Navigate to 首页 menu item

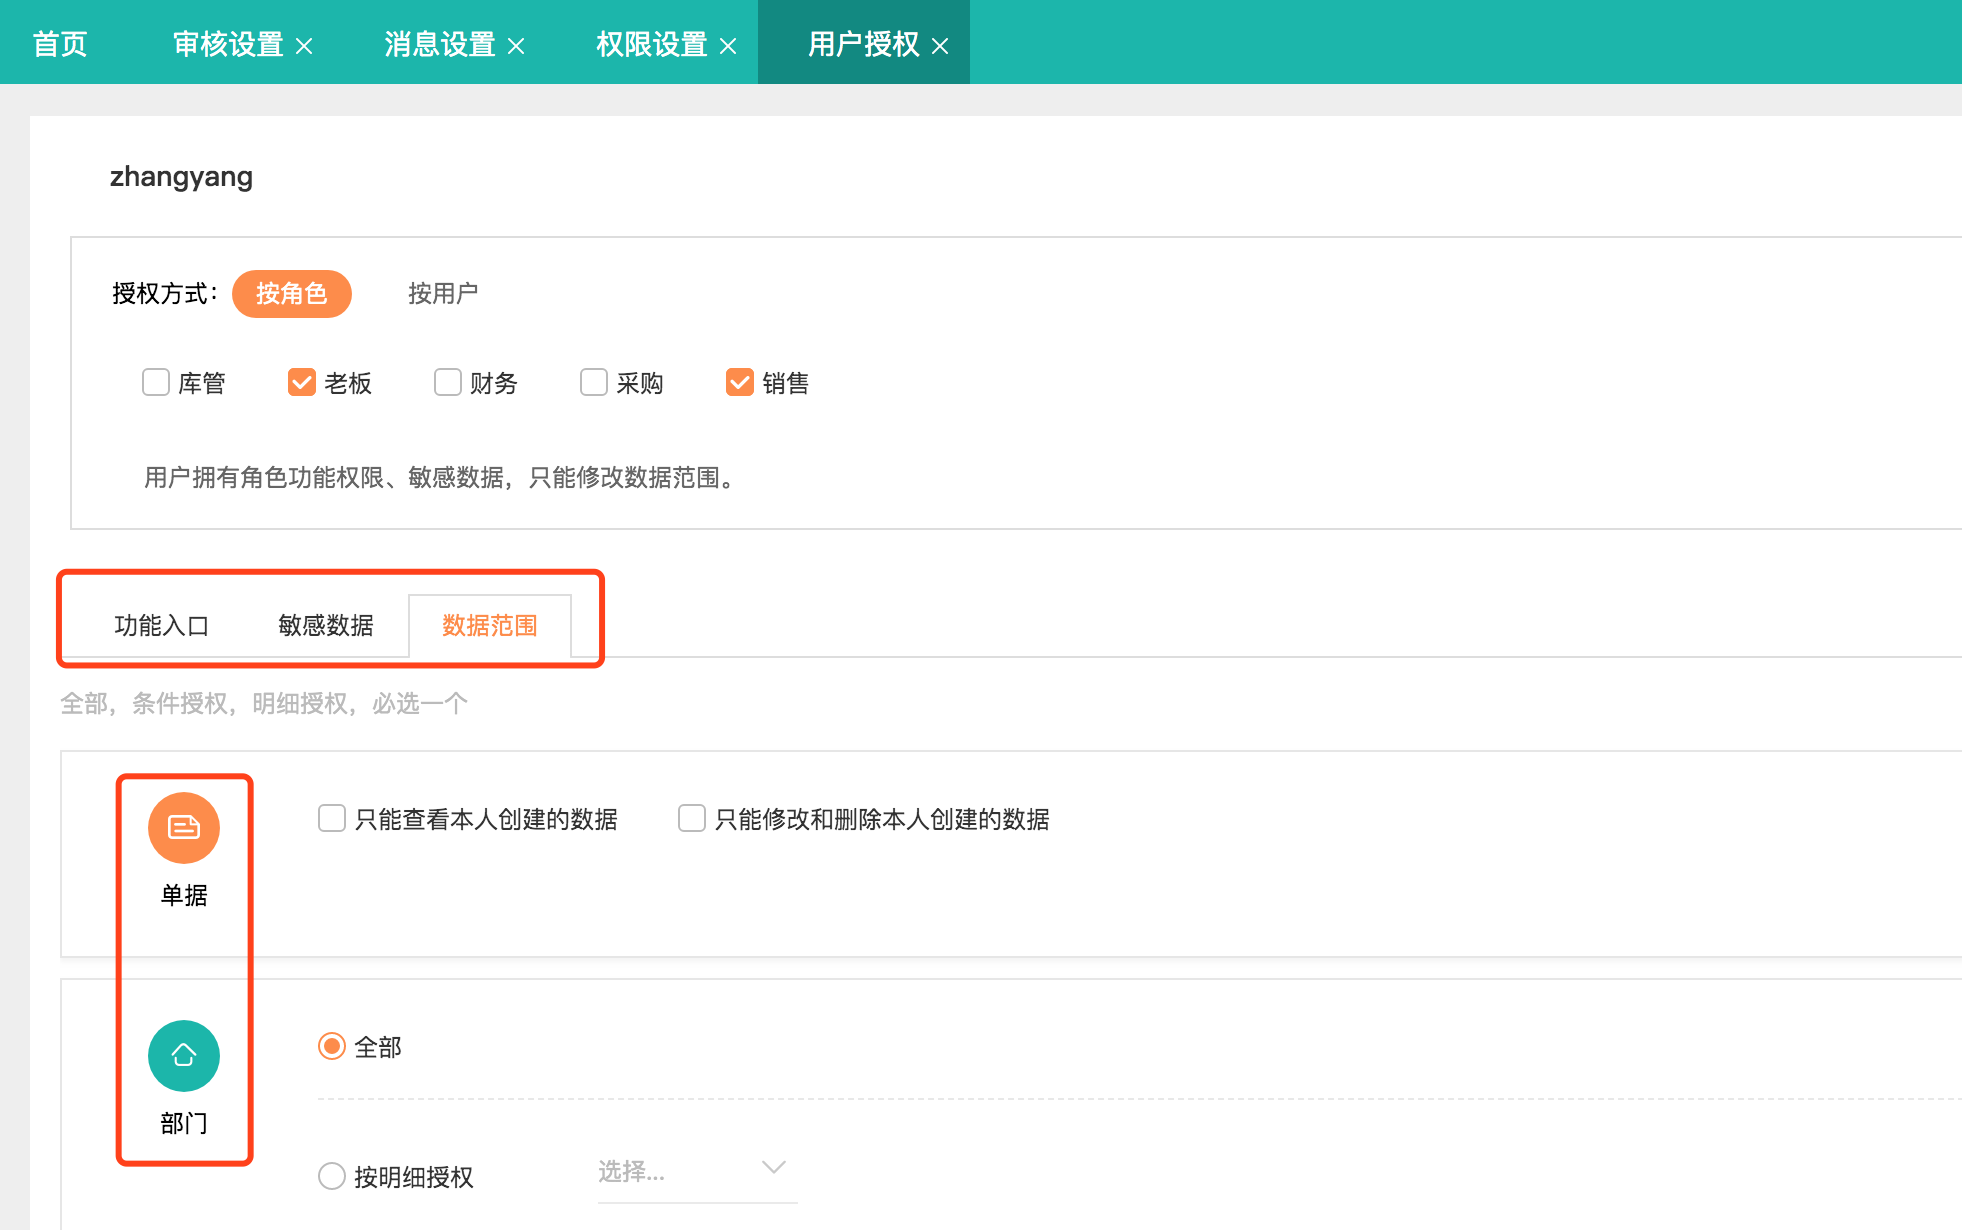[58, 41]
